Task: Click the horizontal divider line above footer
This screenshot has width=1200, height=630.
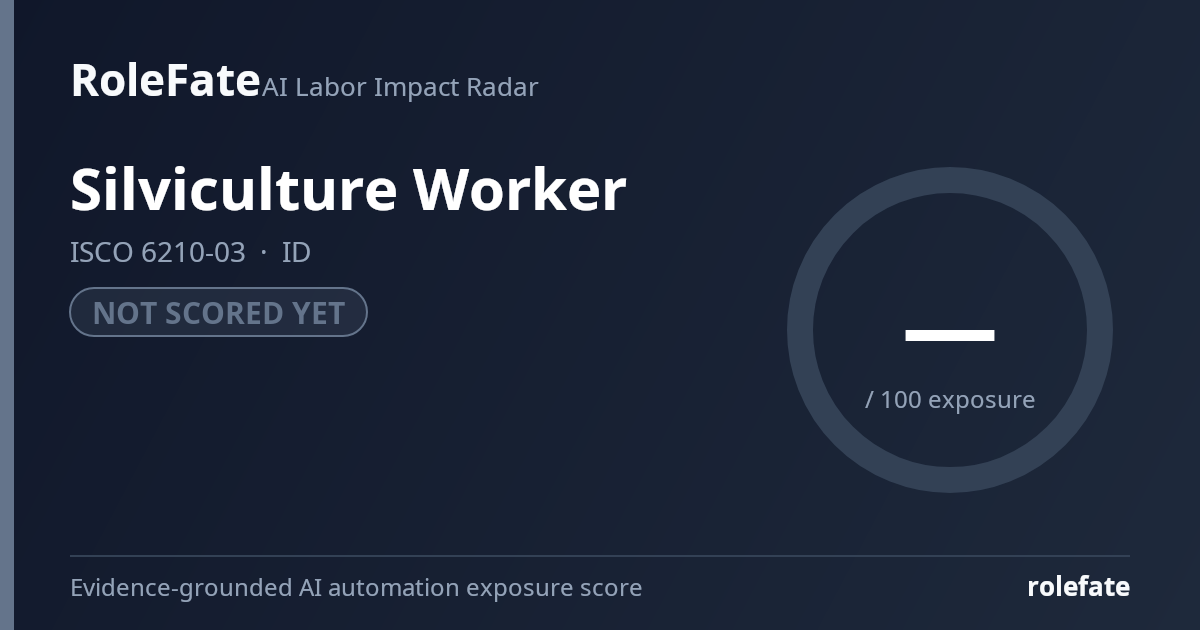Action: (x=600, y=556)
